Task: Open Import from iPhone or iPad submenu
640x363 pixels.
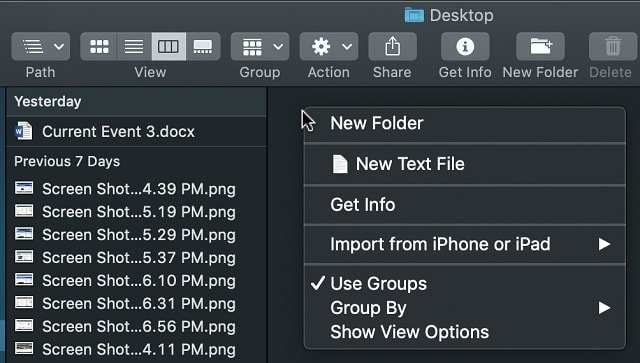Action: pyautogui.click(x=464, y=244)
